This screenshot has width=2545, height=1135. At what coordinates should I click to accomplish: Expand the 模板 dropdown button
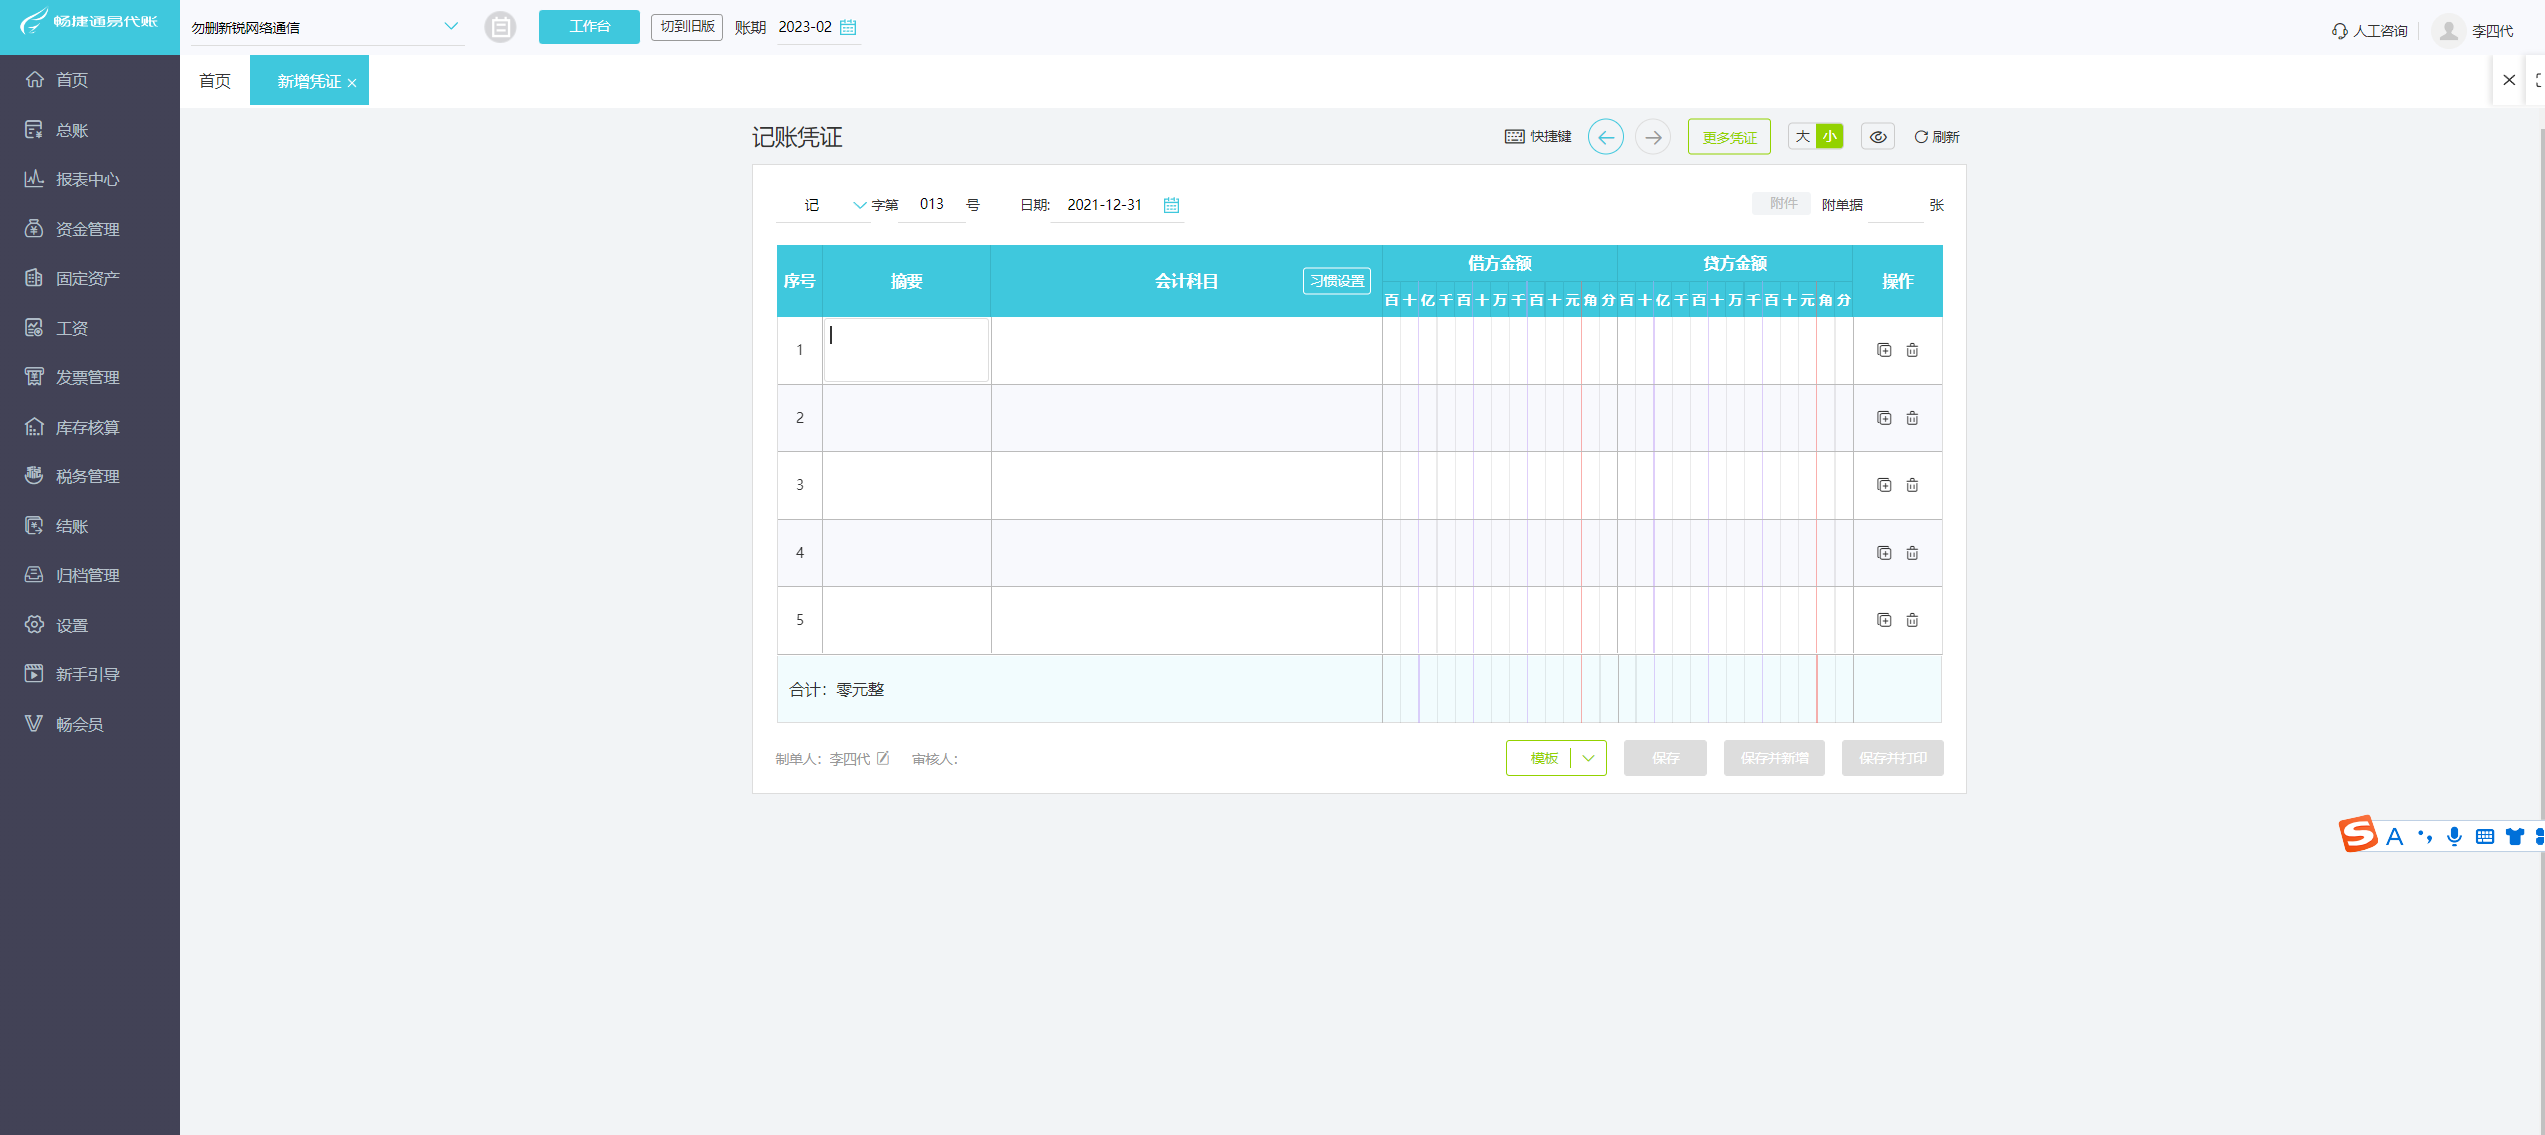click(x=1592, y=758)
